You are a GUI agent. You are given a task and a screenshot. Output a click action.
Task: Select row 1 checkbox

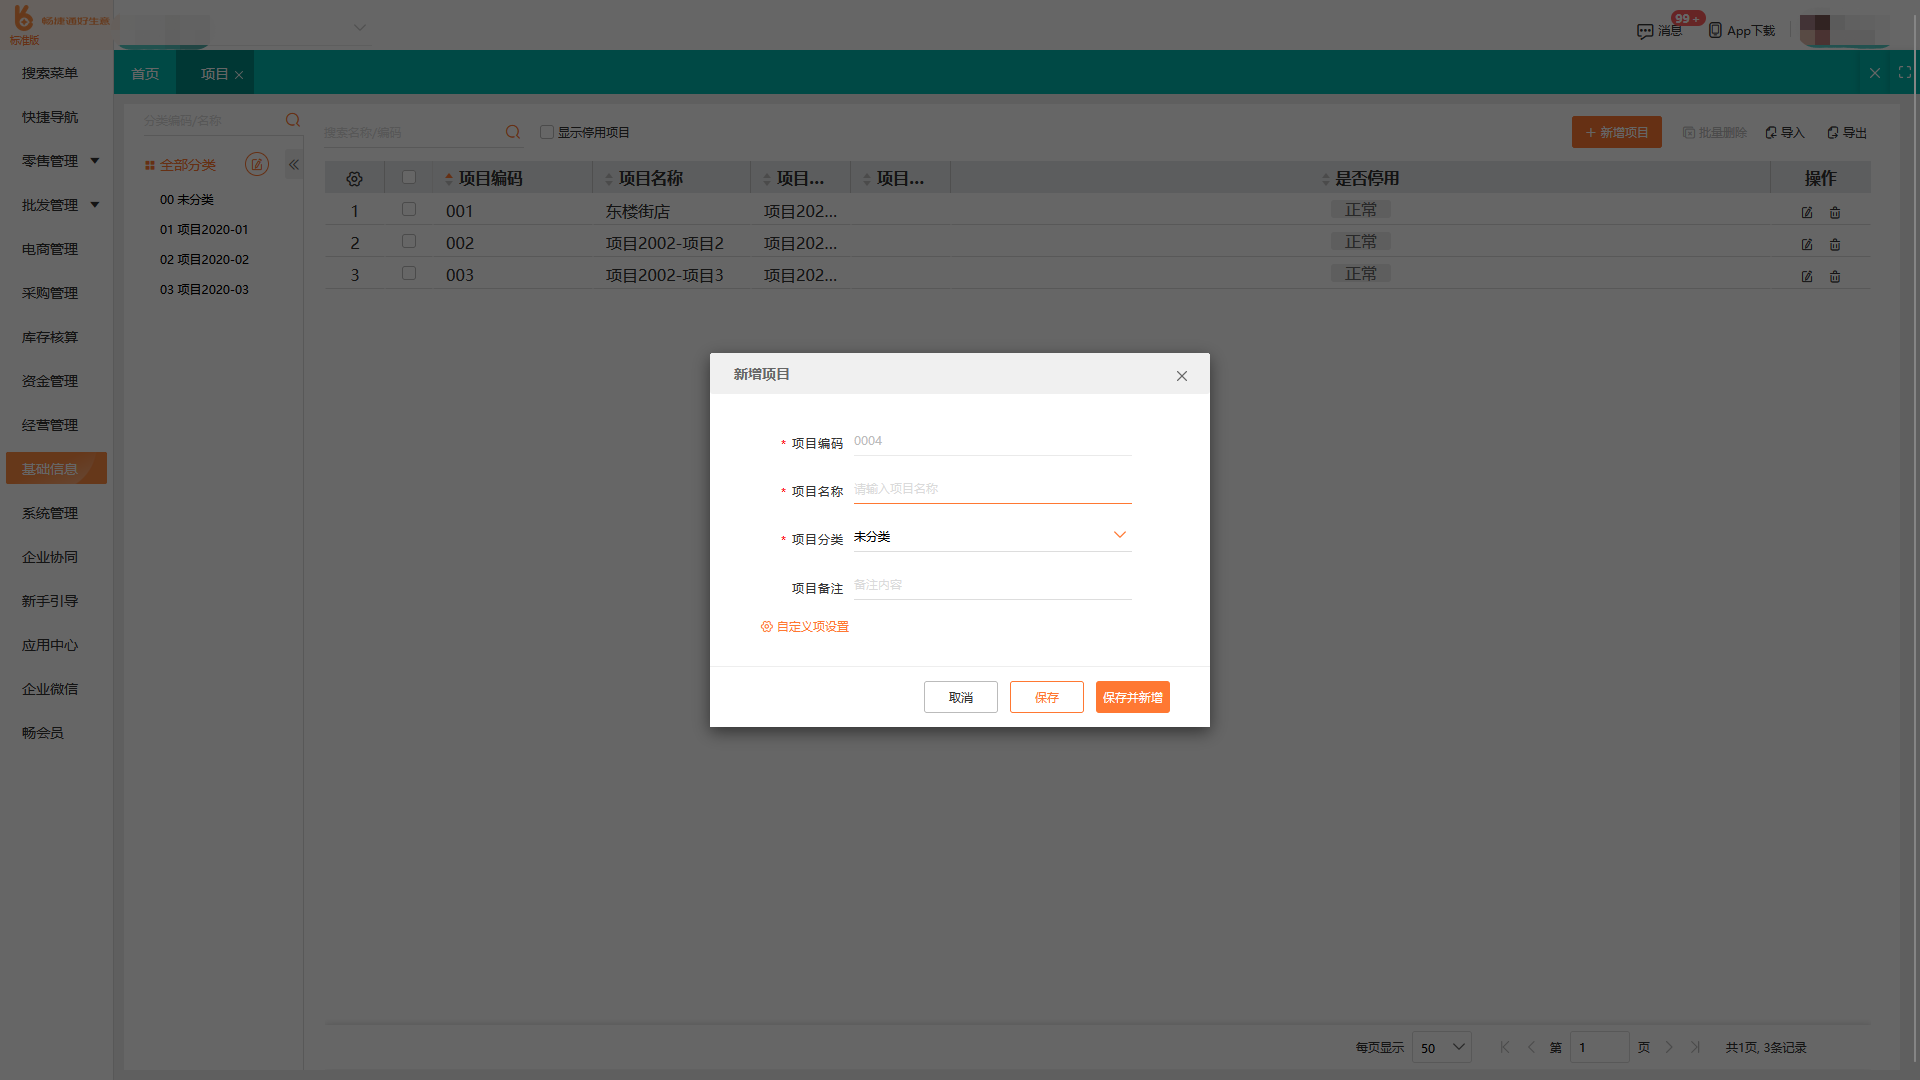[409, 210]
